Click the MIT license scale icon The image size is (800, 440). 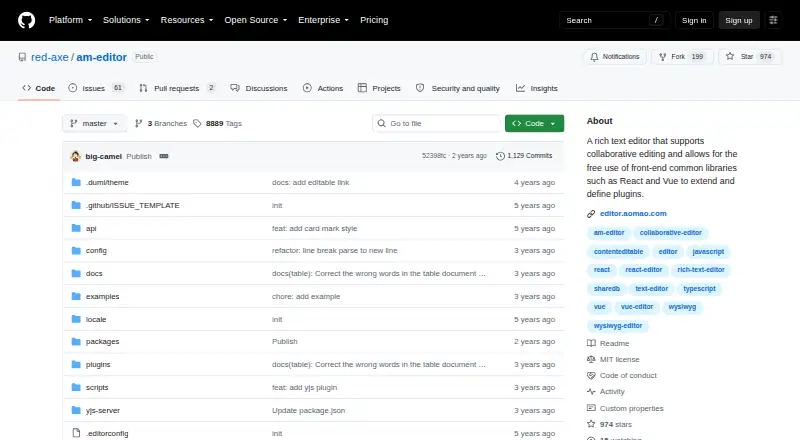click(x=591, y=359)
